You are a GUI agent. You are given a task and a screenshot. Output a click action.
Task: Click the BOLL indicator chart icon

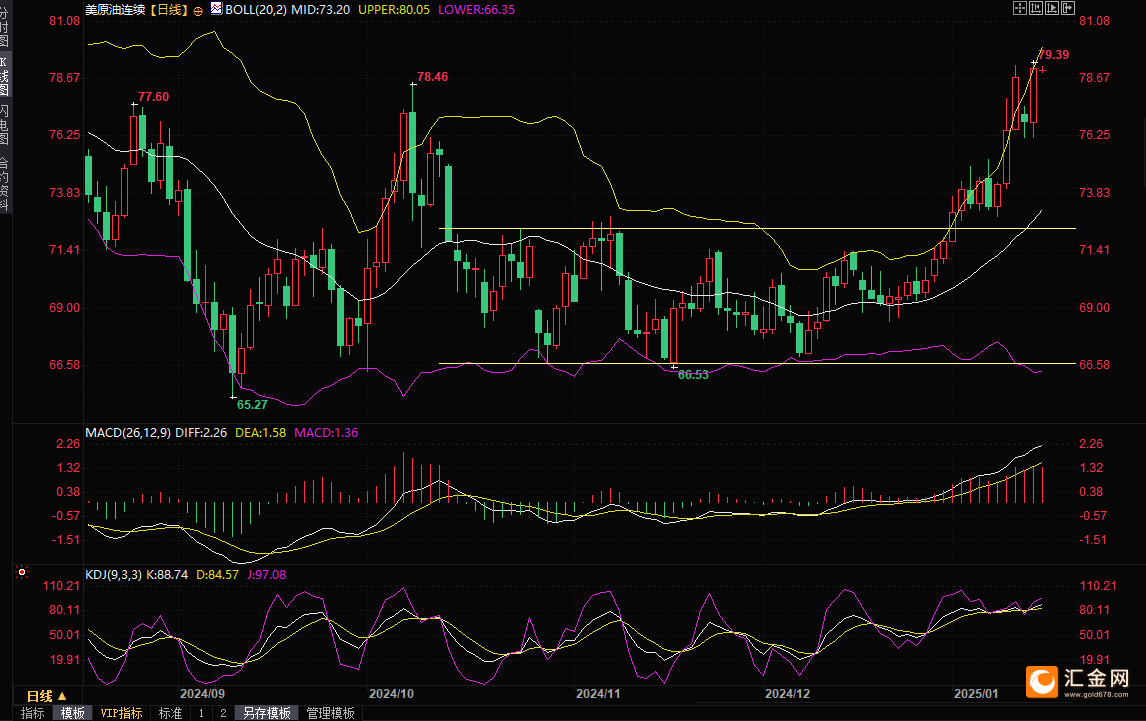[215, 8]
